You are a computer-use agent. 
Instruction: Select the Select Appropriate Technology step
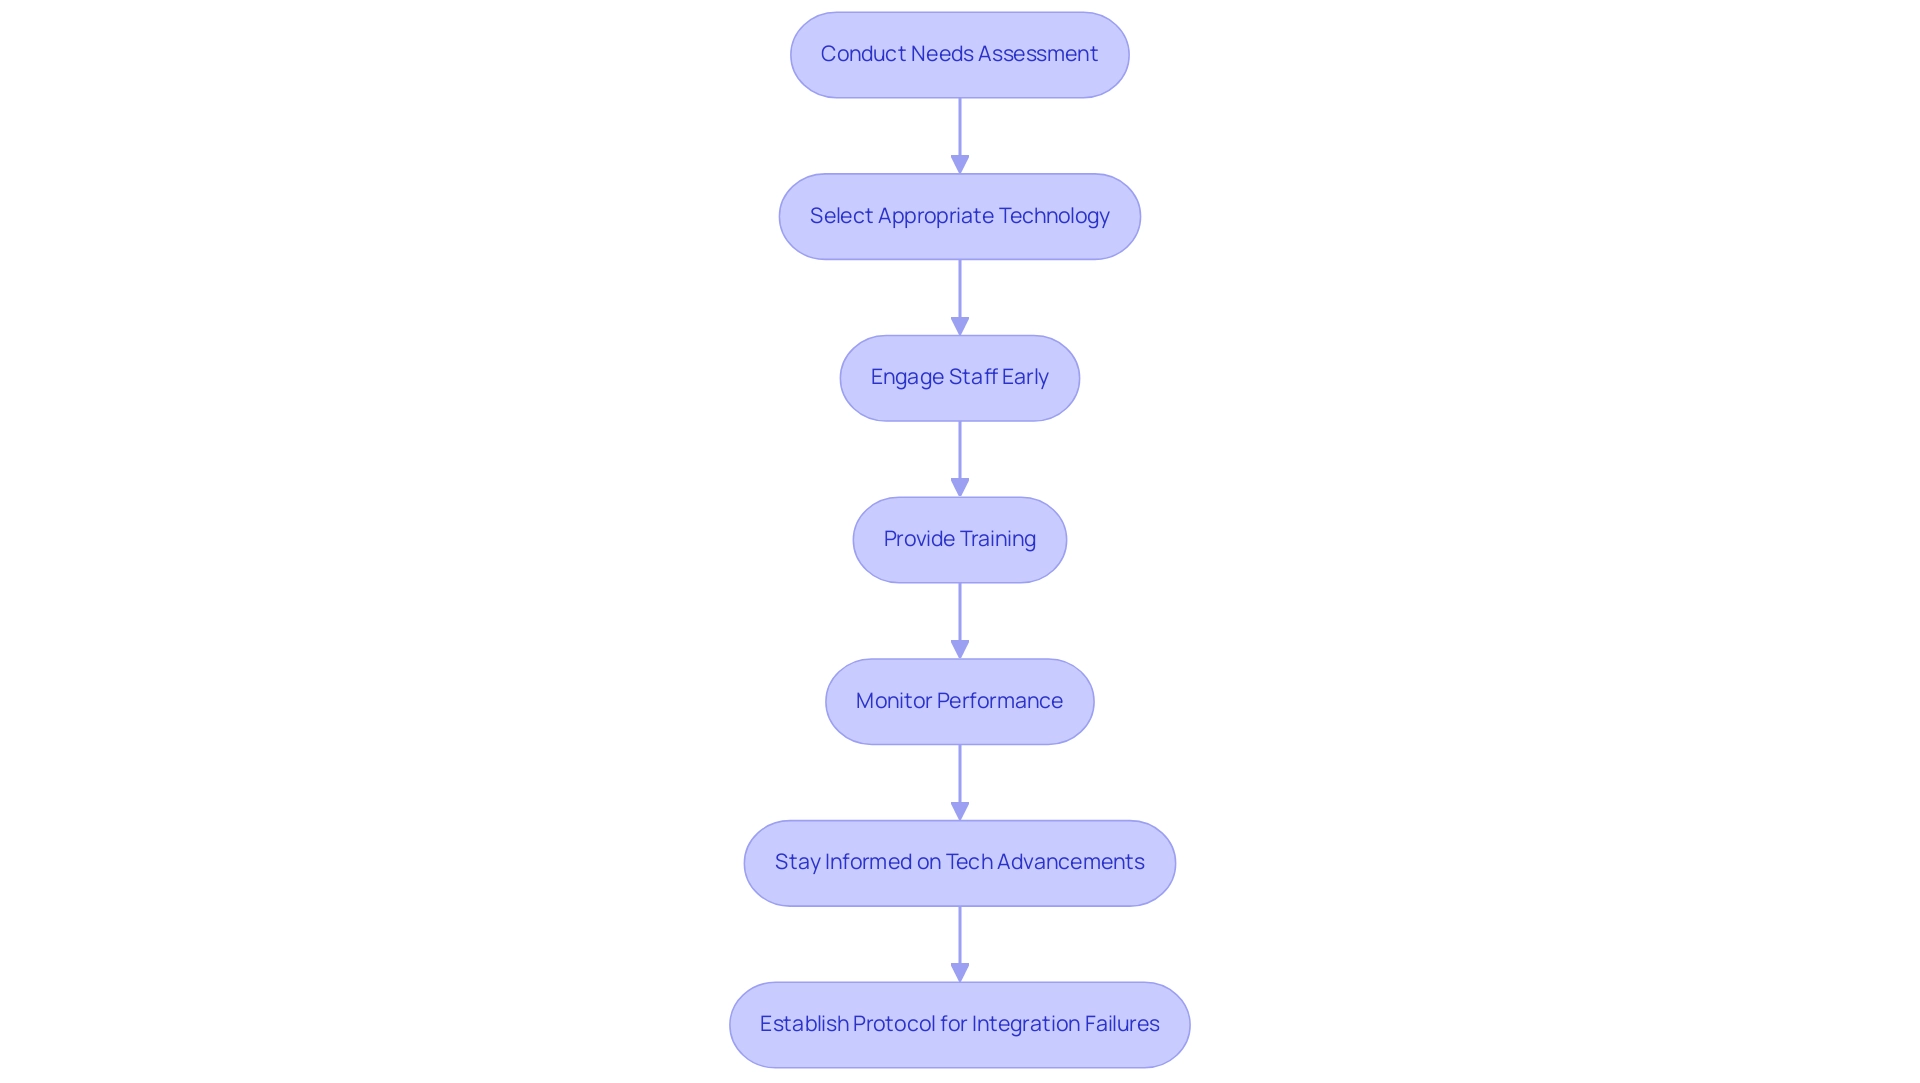(x=960, y=216)
